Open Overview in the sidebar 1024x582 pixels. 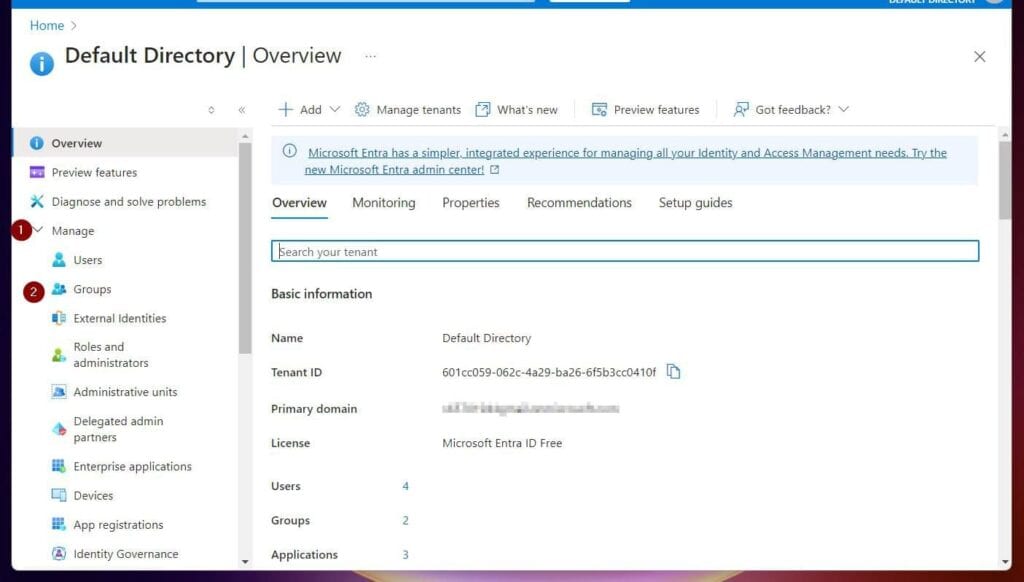(125, 142)
